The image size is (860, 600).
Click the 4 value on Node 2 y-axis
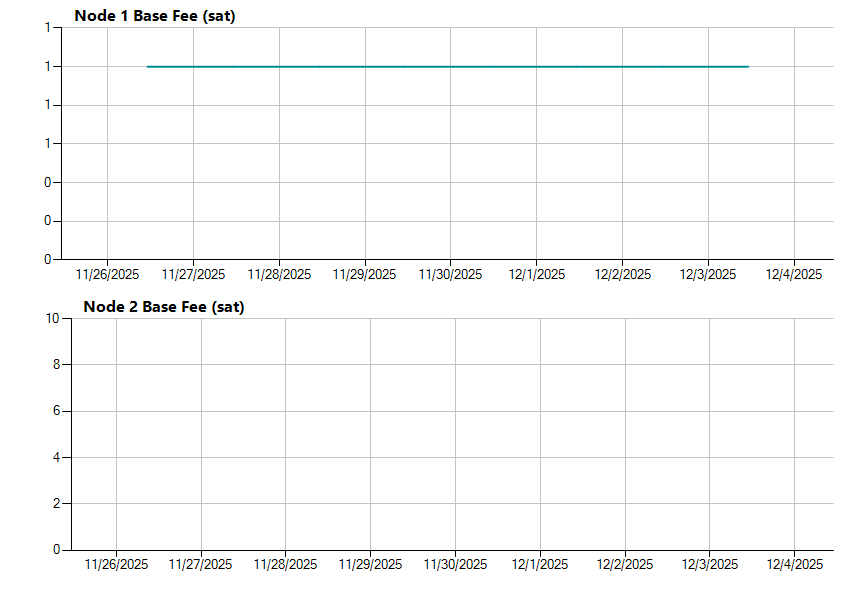coord(57,457)
